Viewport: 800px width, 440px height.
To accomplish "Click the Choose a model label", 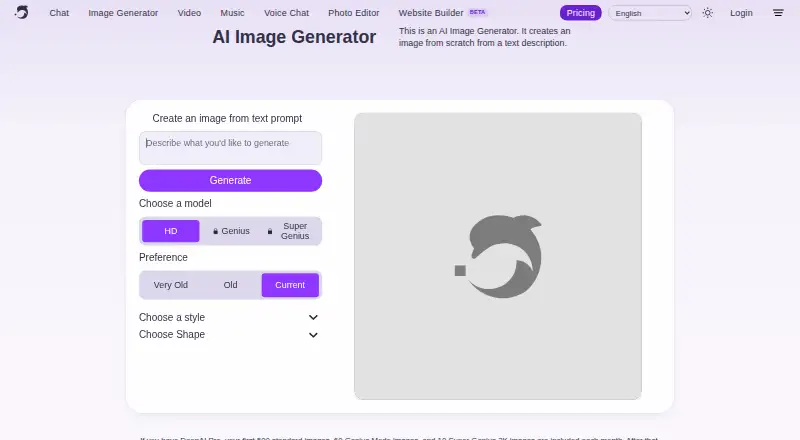I will tap(175, 203).
